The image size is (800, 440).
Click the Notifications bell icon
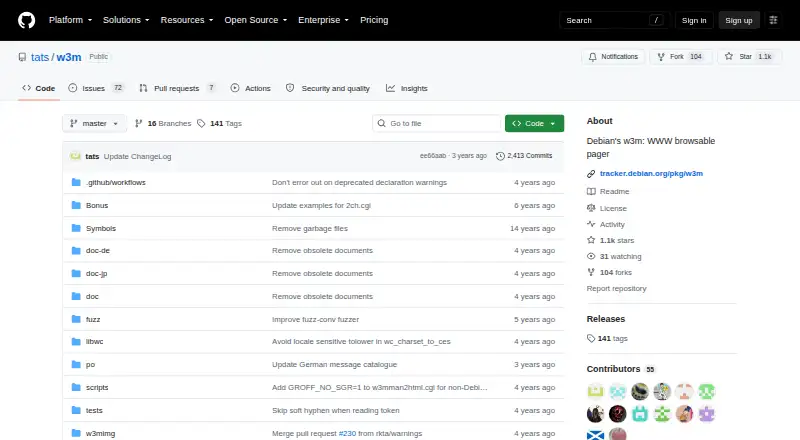pyautogui.click(x=592, y=57)
